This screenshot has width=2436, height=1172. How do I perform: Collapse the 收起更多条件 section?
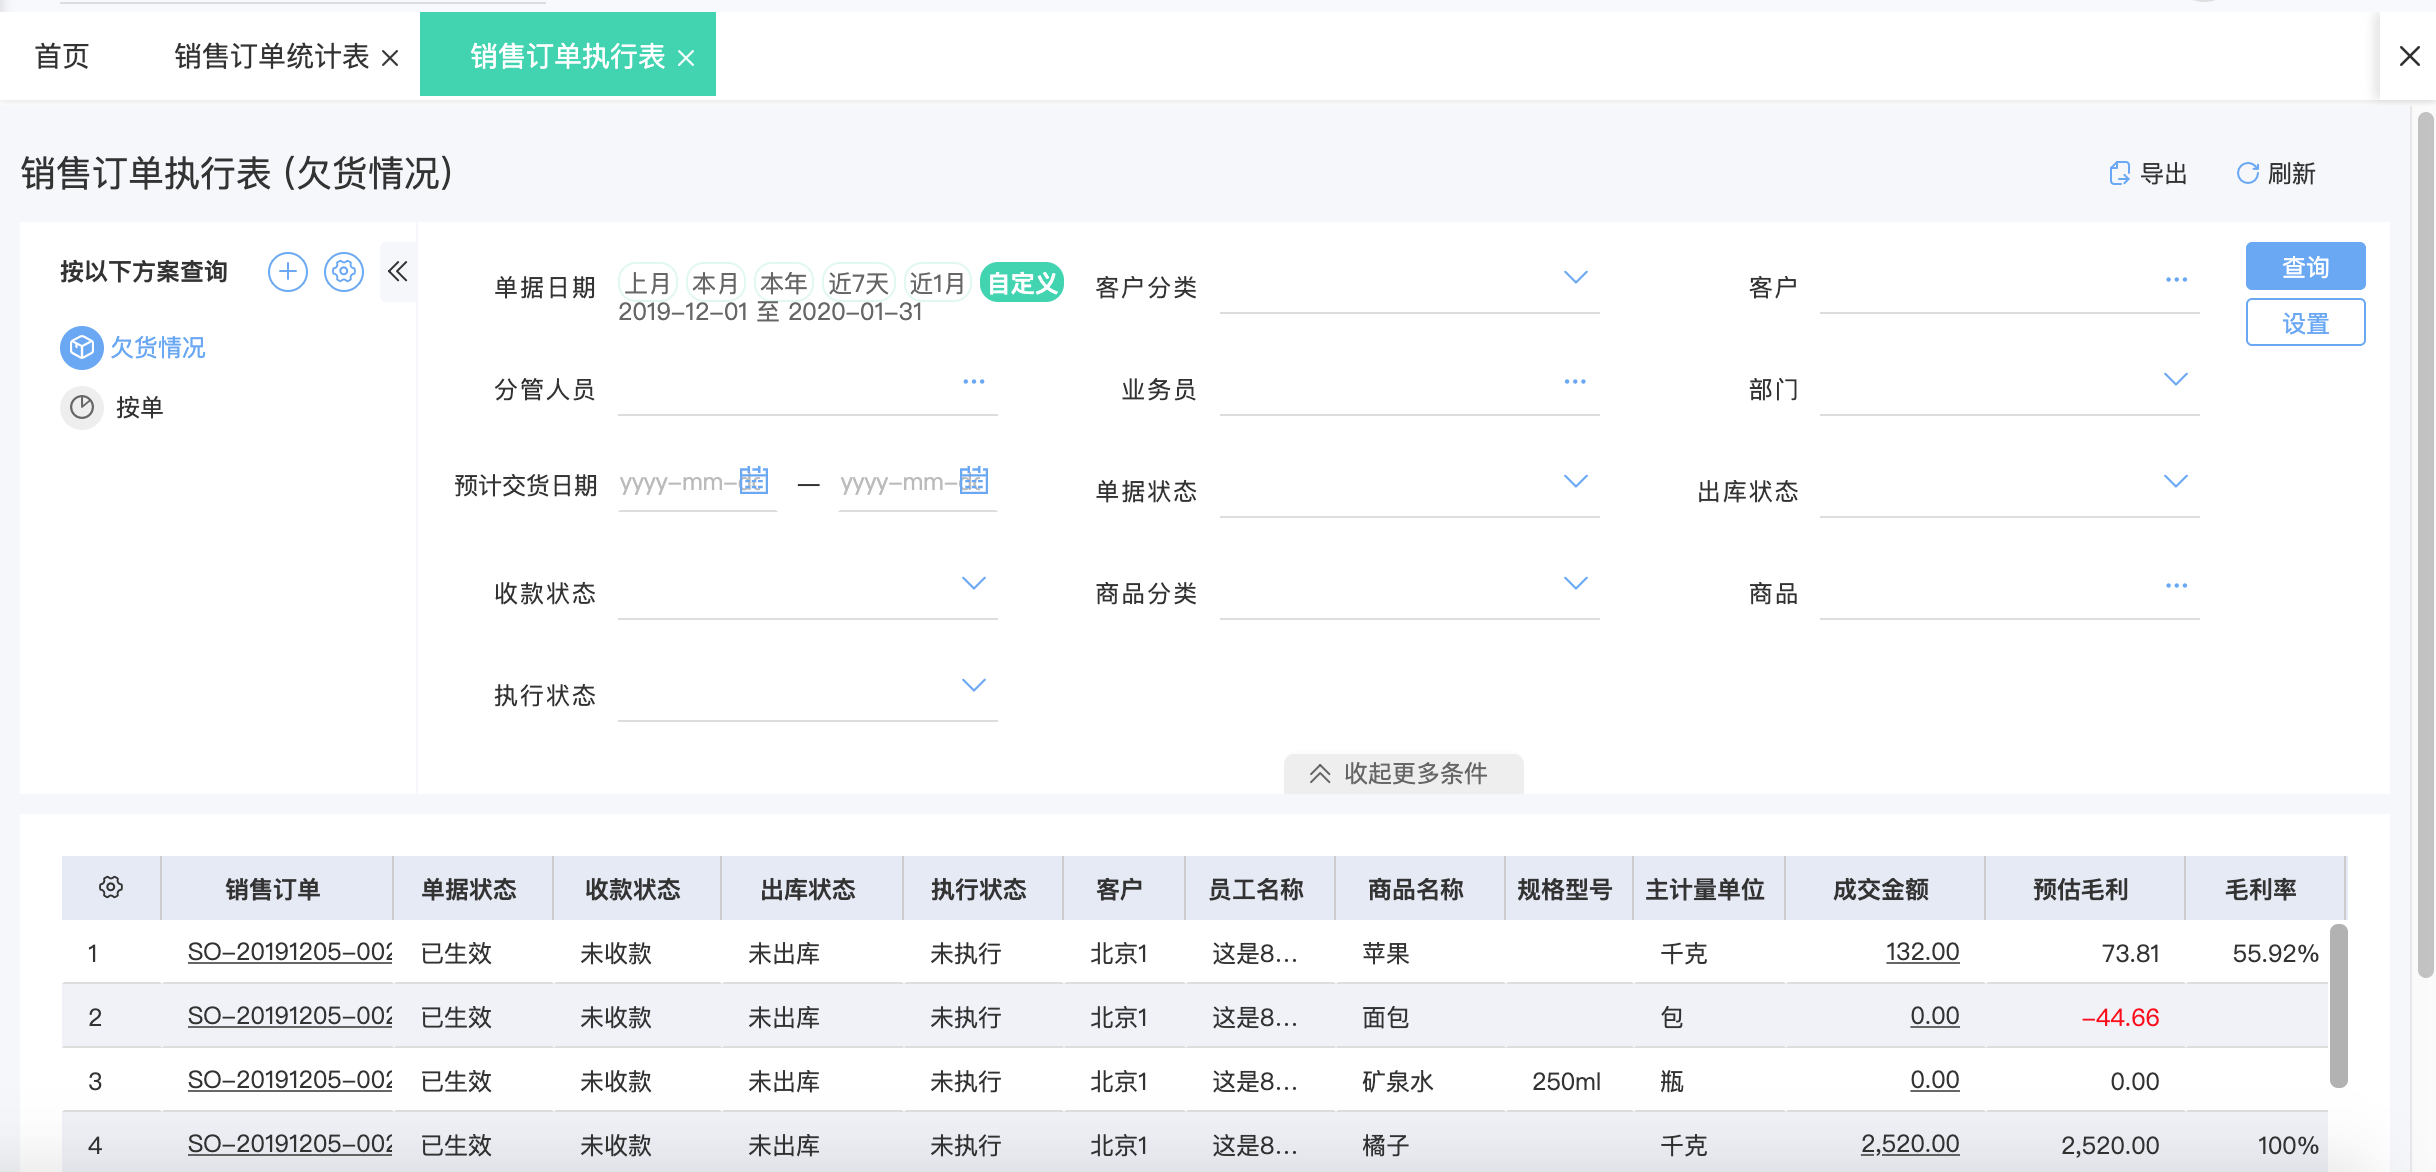[x=1400, y=774]
